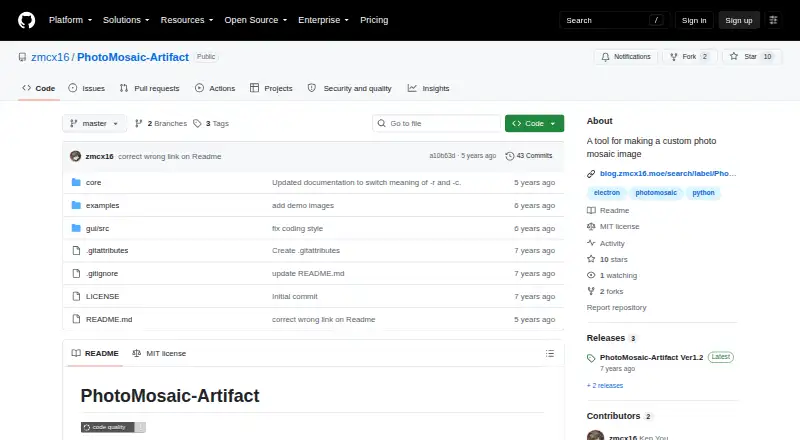Open the examples folder
The image size is (800, 440).
tap(102, 205)
